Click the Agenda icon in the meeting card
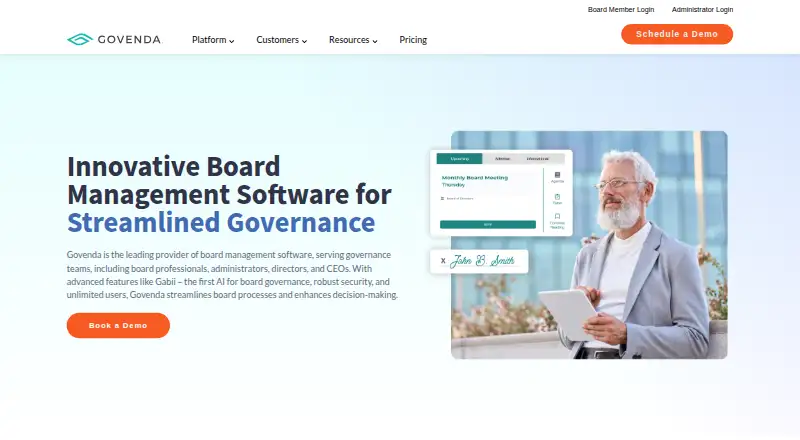The height and width of the screenshot is (440, 800). pyautogui.click(x=557, y=177)
